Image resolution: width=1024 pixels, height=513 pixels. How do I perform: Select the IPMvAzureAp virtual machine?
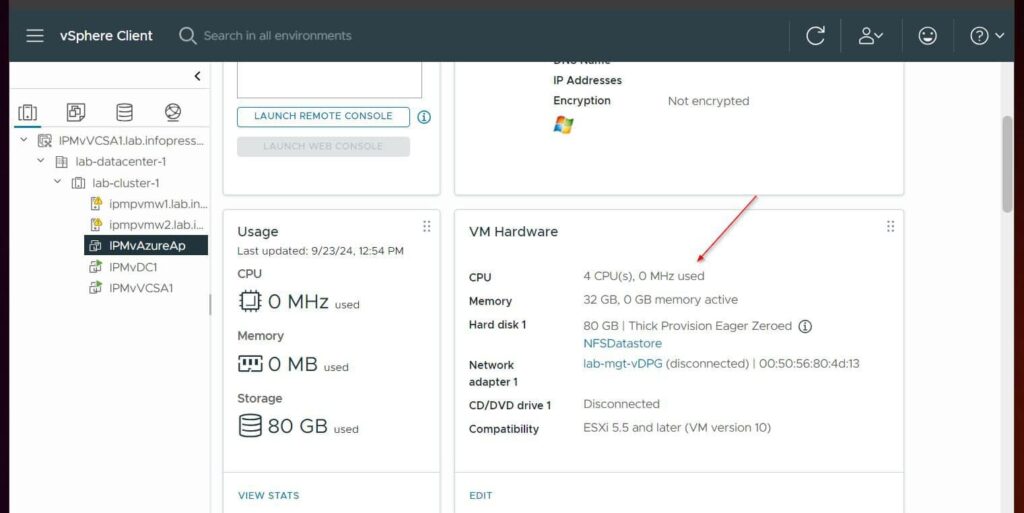coord(146,245)
